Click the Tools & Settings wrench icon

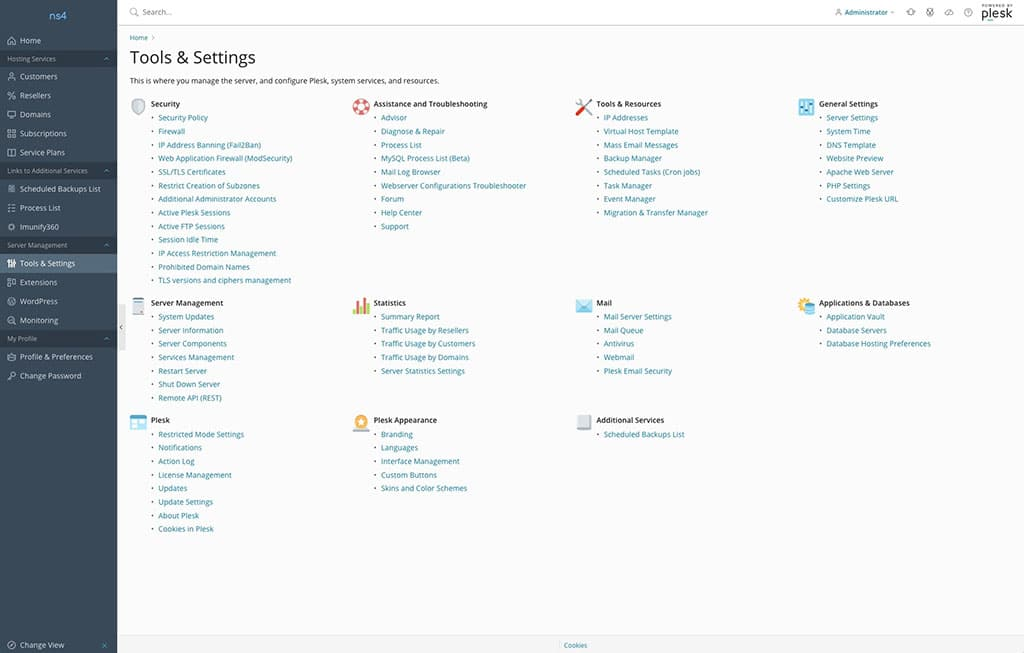11,262
